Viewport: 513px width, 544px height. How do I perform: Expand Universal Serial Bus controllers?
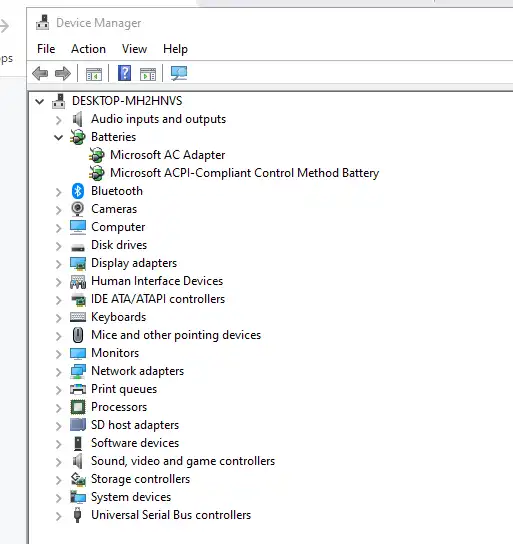(x=59, y=516)
